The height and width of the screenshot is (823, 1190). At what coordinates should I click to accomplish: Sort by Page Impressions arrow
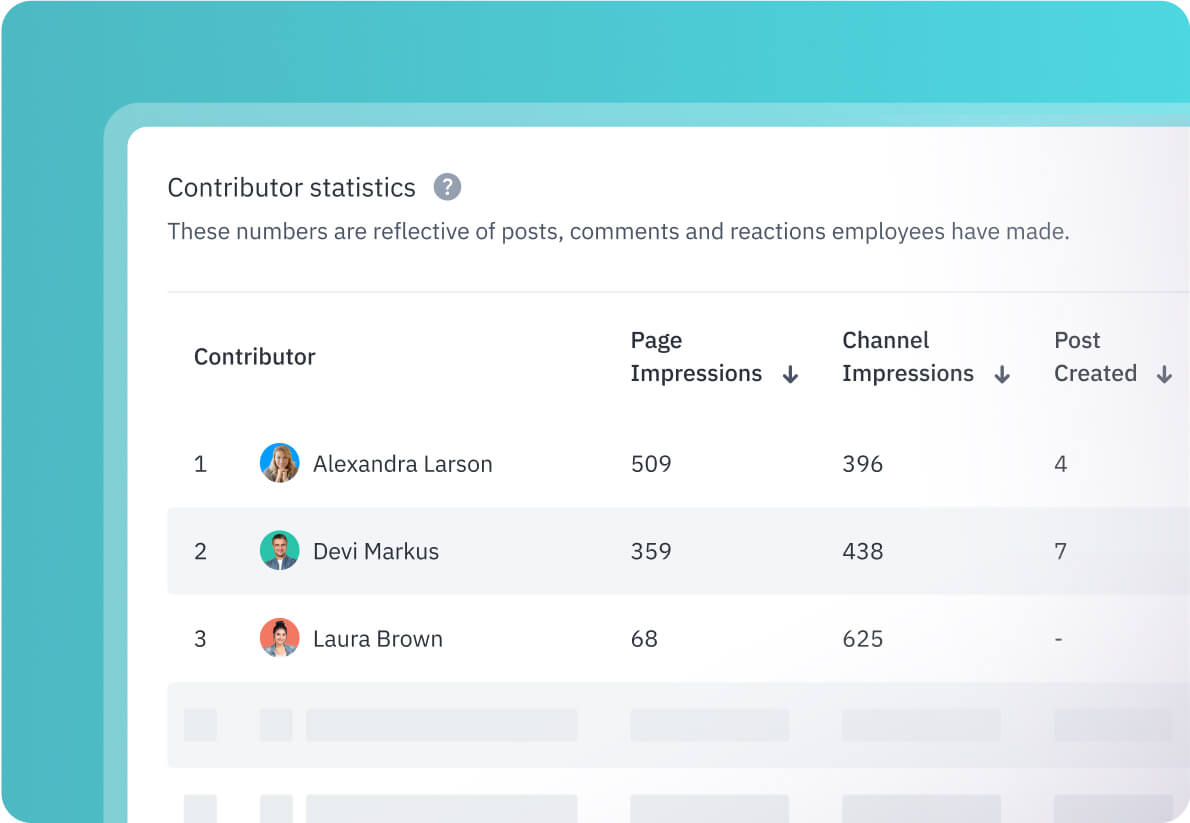790,375
